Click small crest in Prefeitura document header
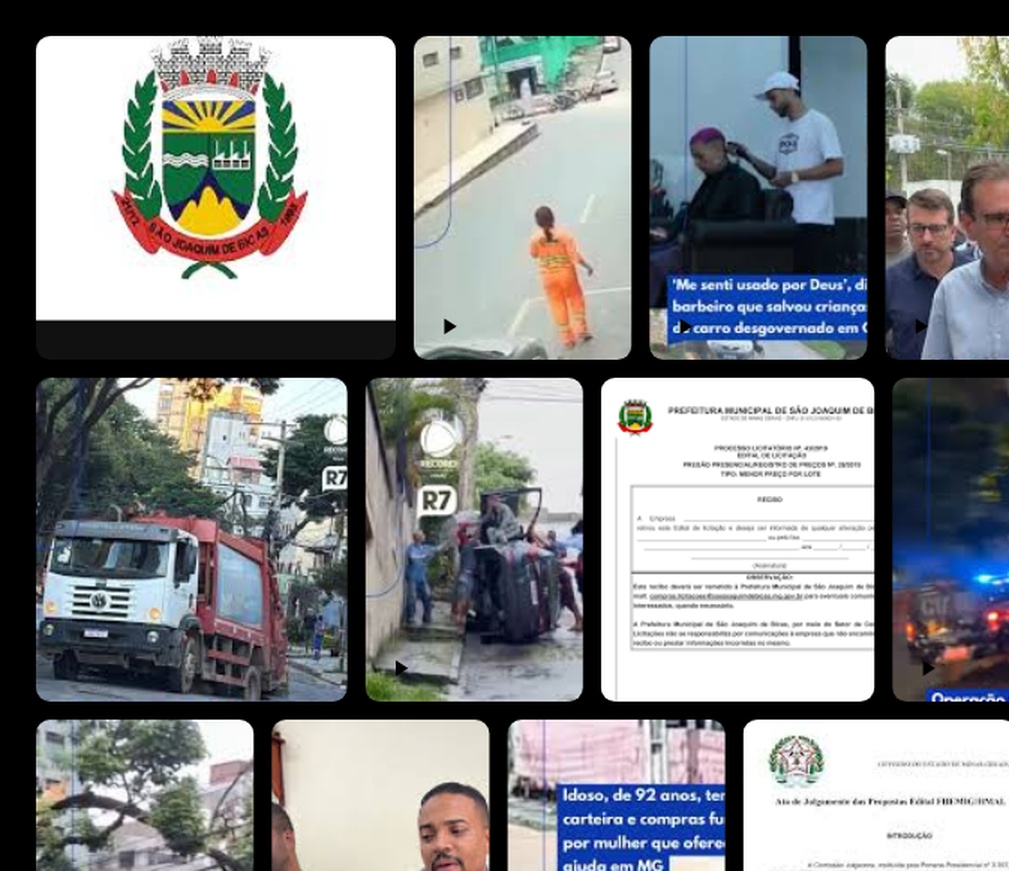This screenshot has height=871, width=1009. click(634, 416)
